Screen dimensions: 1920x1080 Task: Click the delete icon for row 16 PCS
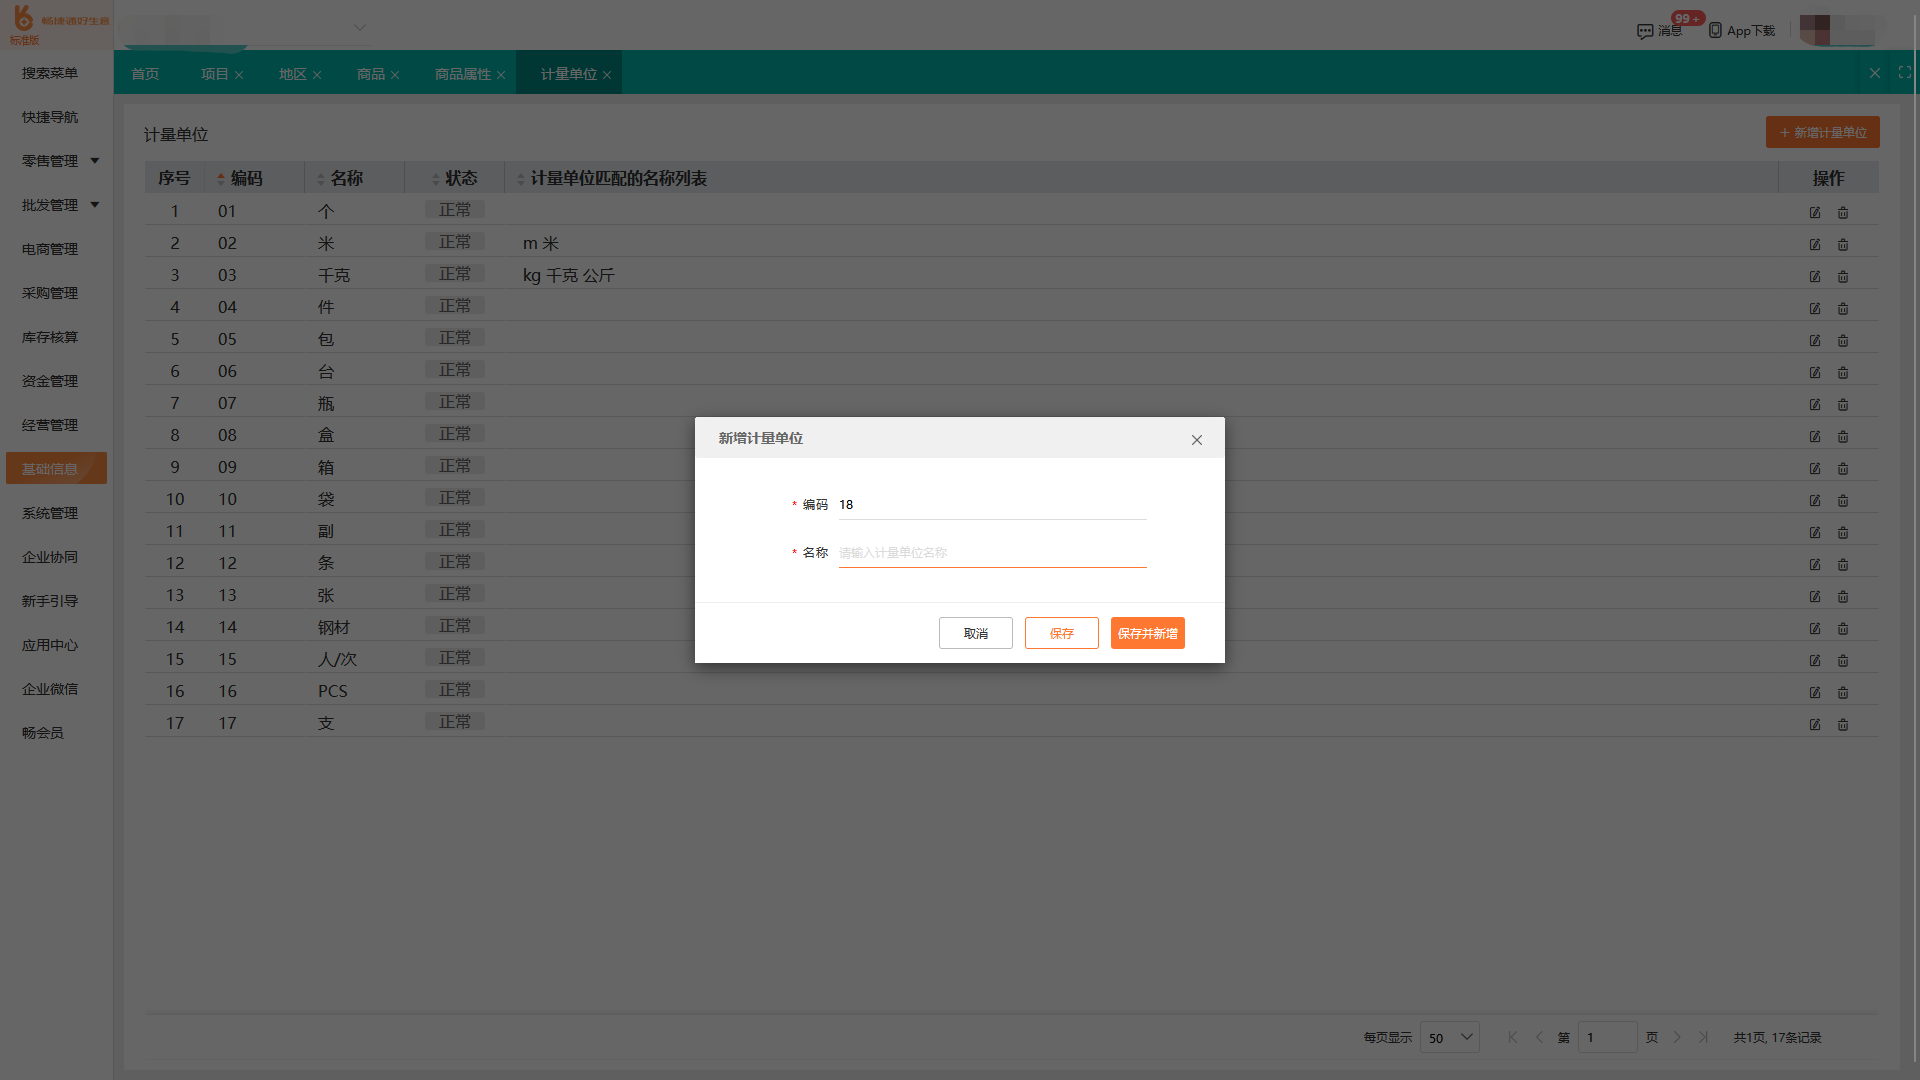[x=1844, y=691]
